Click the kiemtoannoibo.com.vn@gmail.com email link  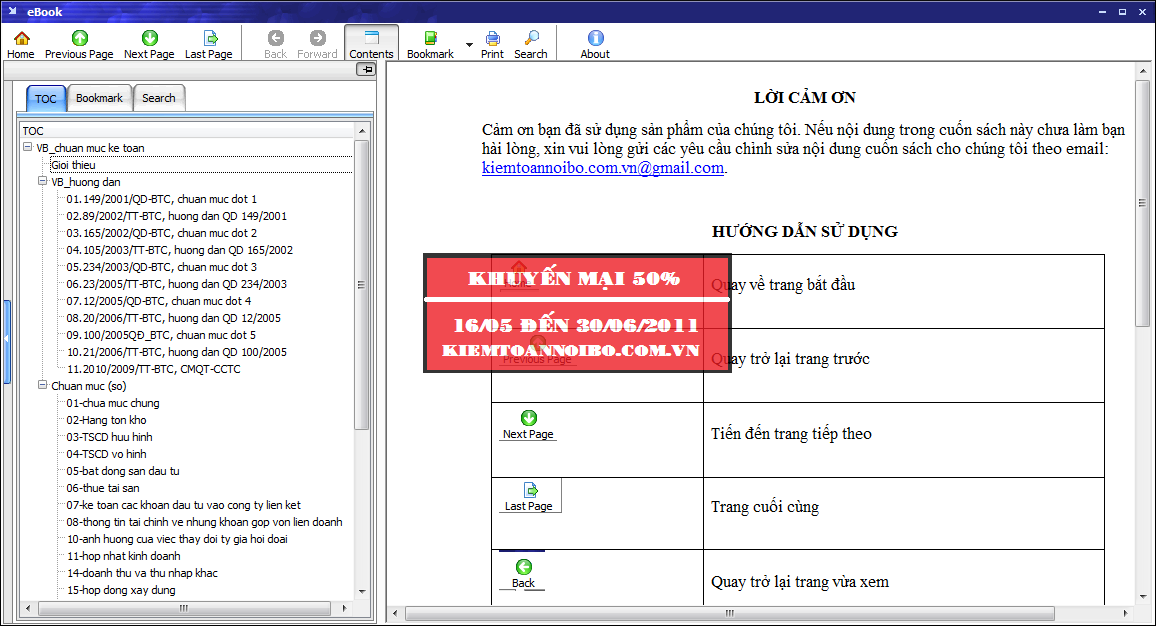(x=603, y=168)
